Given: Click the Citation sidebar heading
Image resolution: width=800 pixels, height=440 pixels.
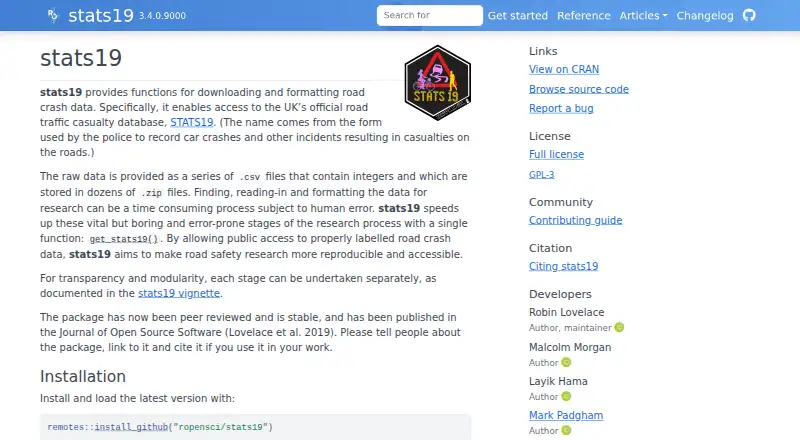Looking at the screenshot, I should [x=550, y=249].
